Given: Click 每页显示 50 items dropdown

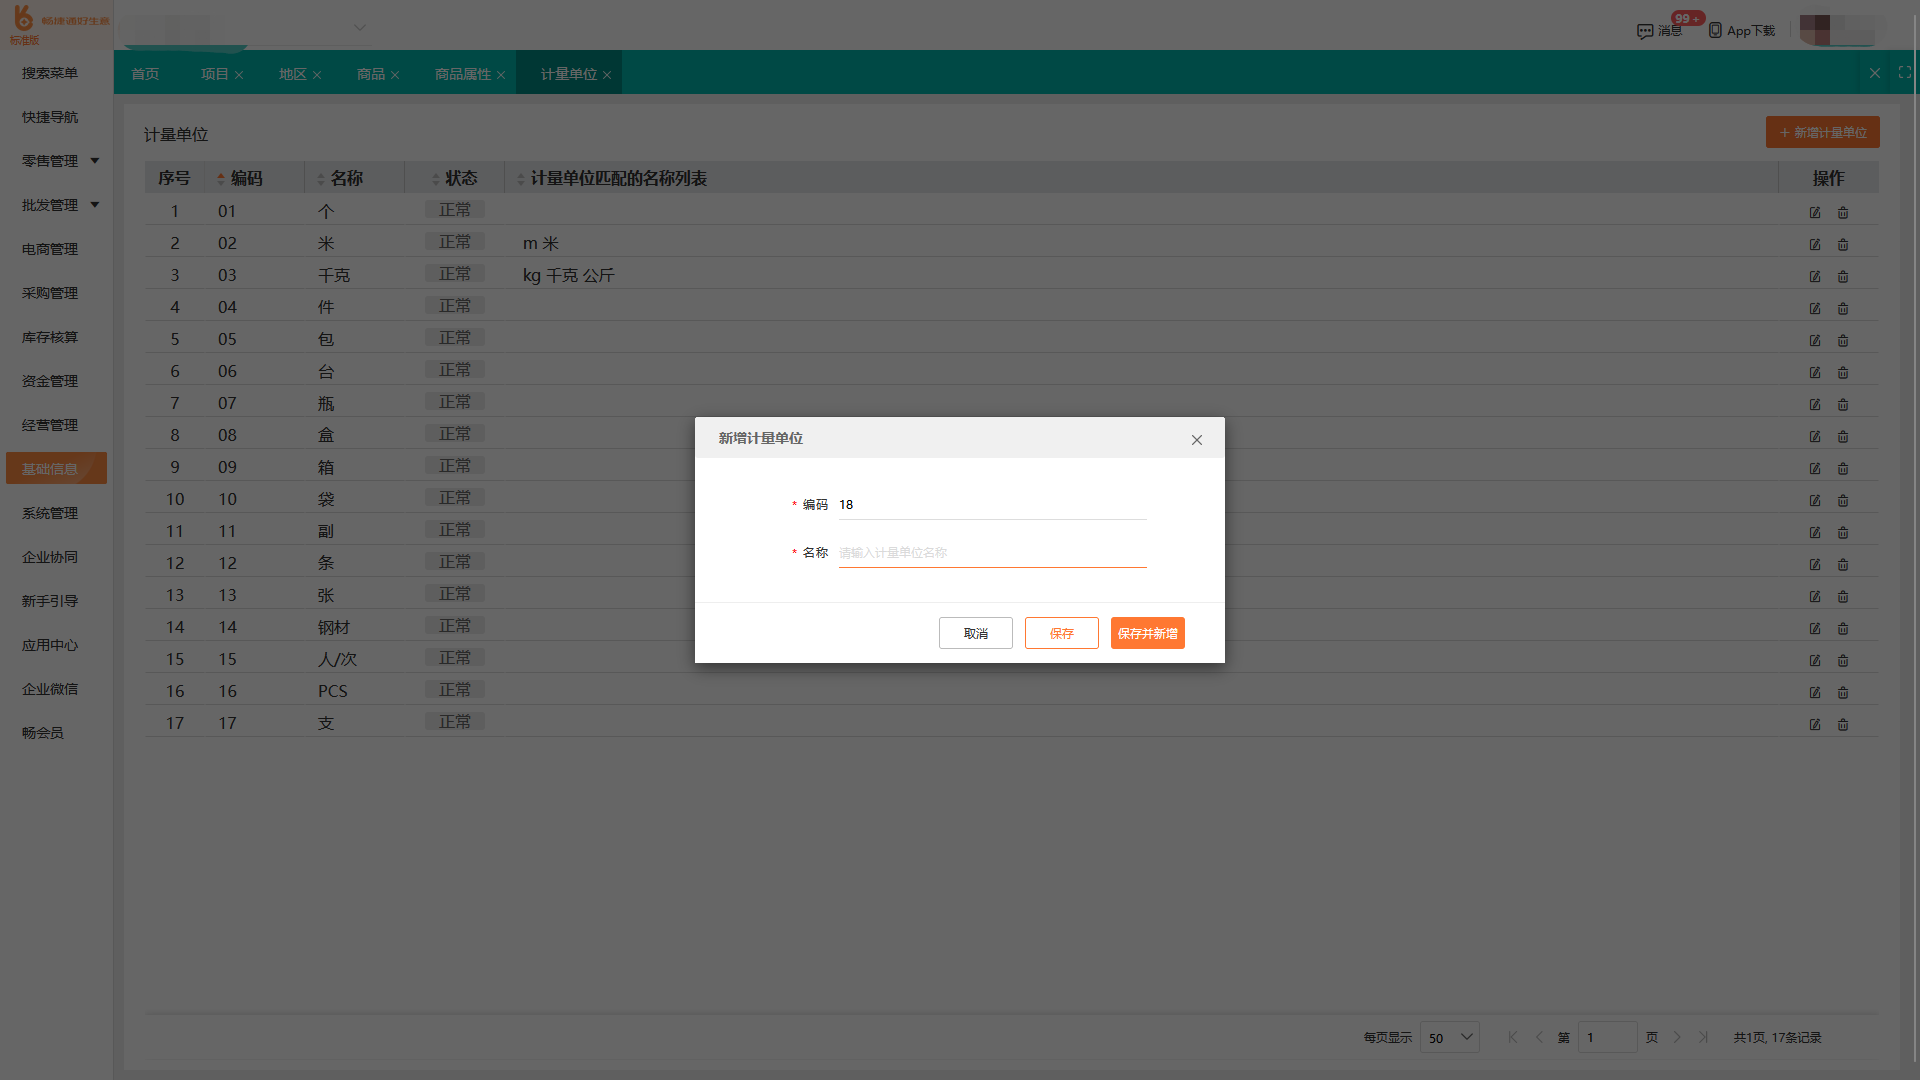Looking at the screenshot, I should 1449,1038.
